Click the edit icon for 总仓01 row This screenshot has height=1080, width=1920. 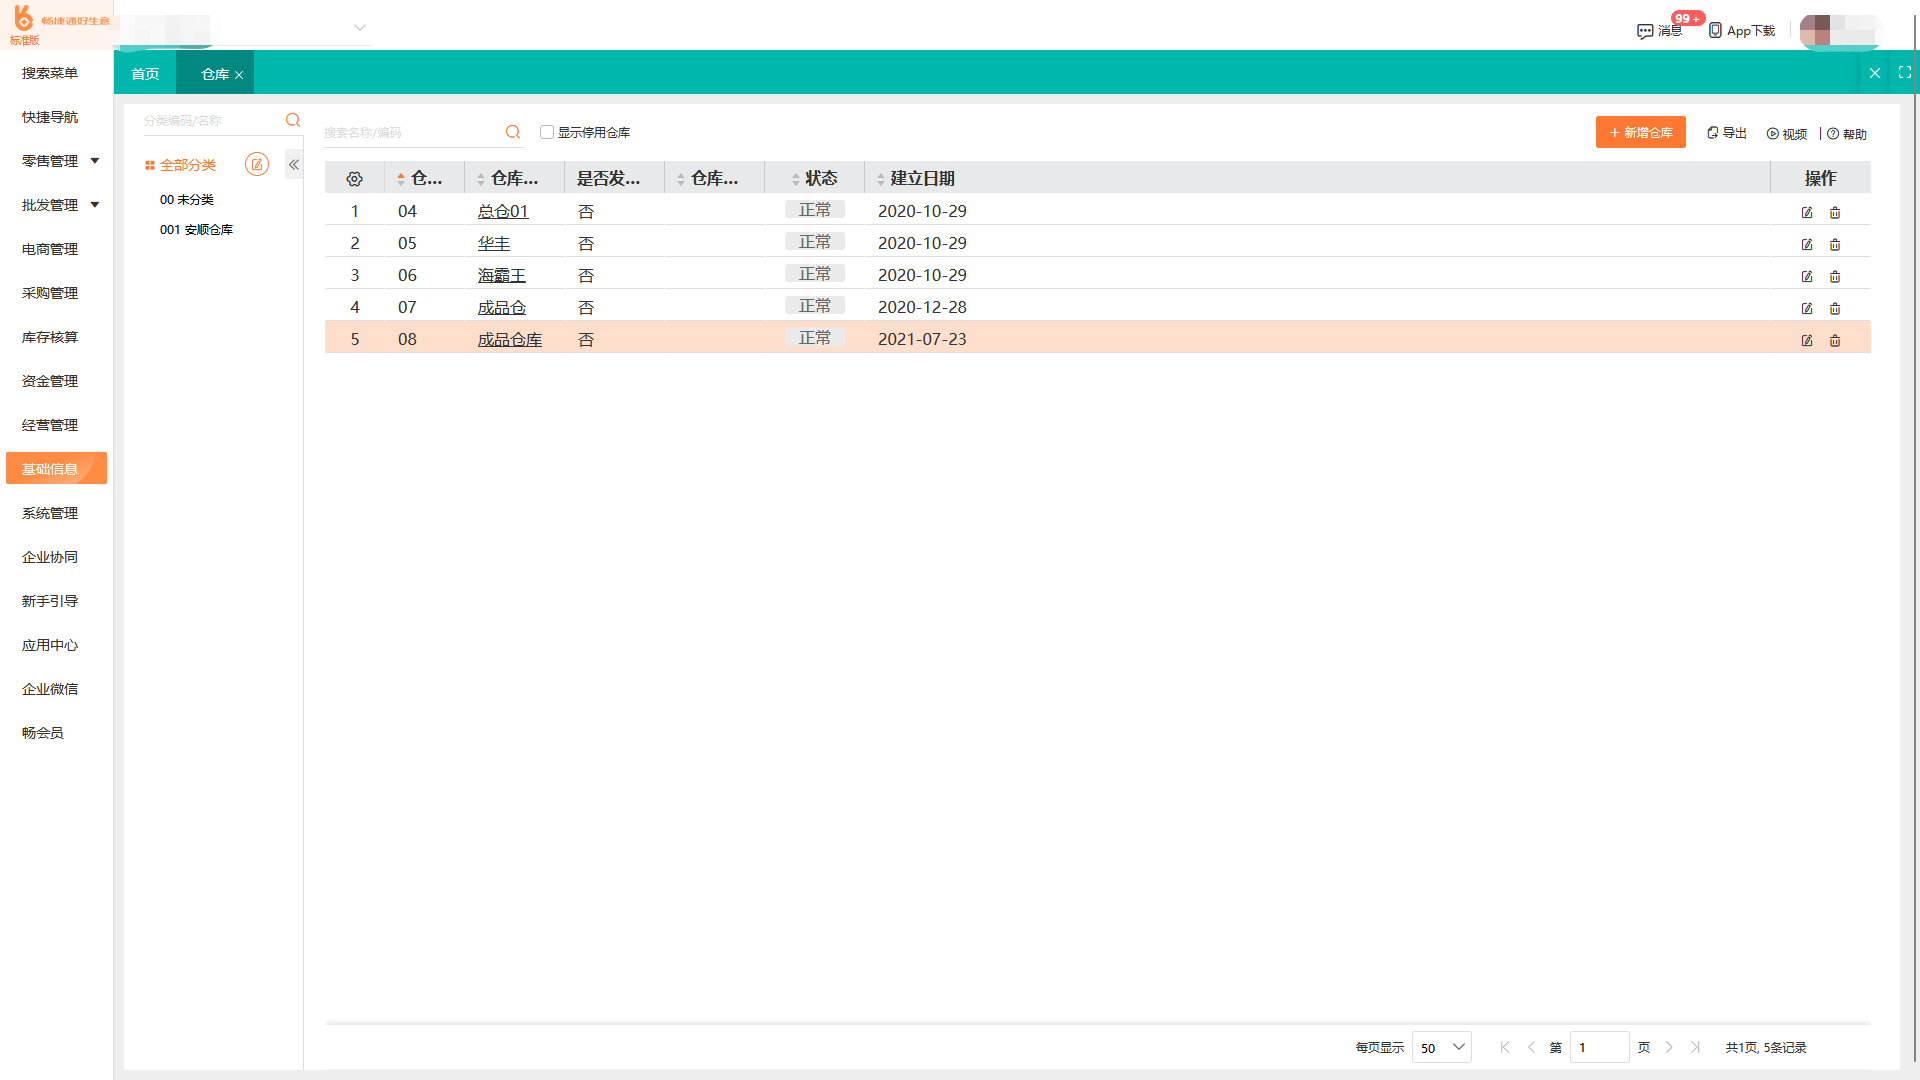1807,211
